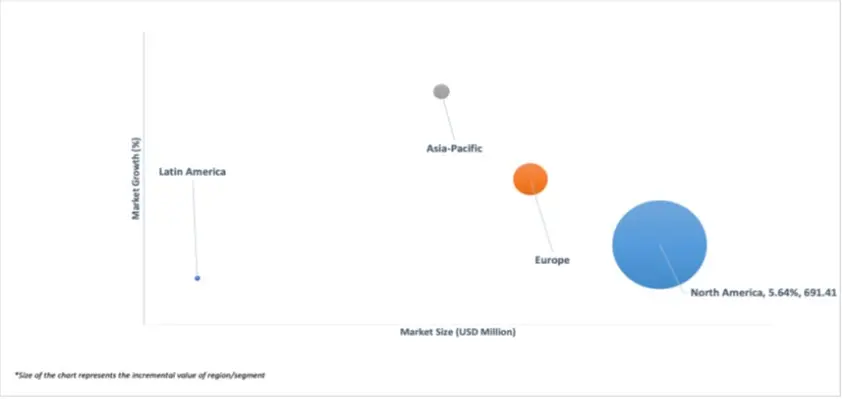Select the vertical axis line

click(x=144, y=178)
